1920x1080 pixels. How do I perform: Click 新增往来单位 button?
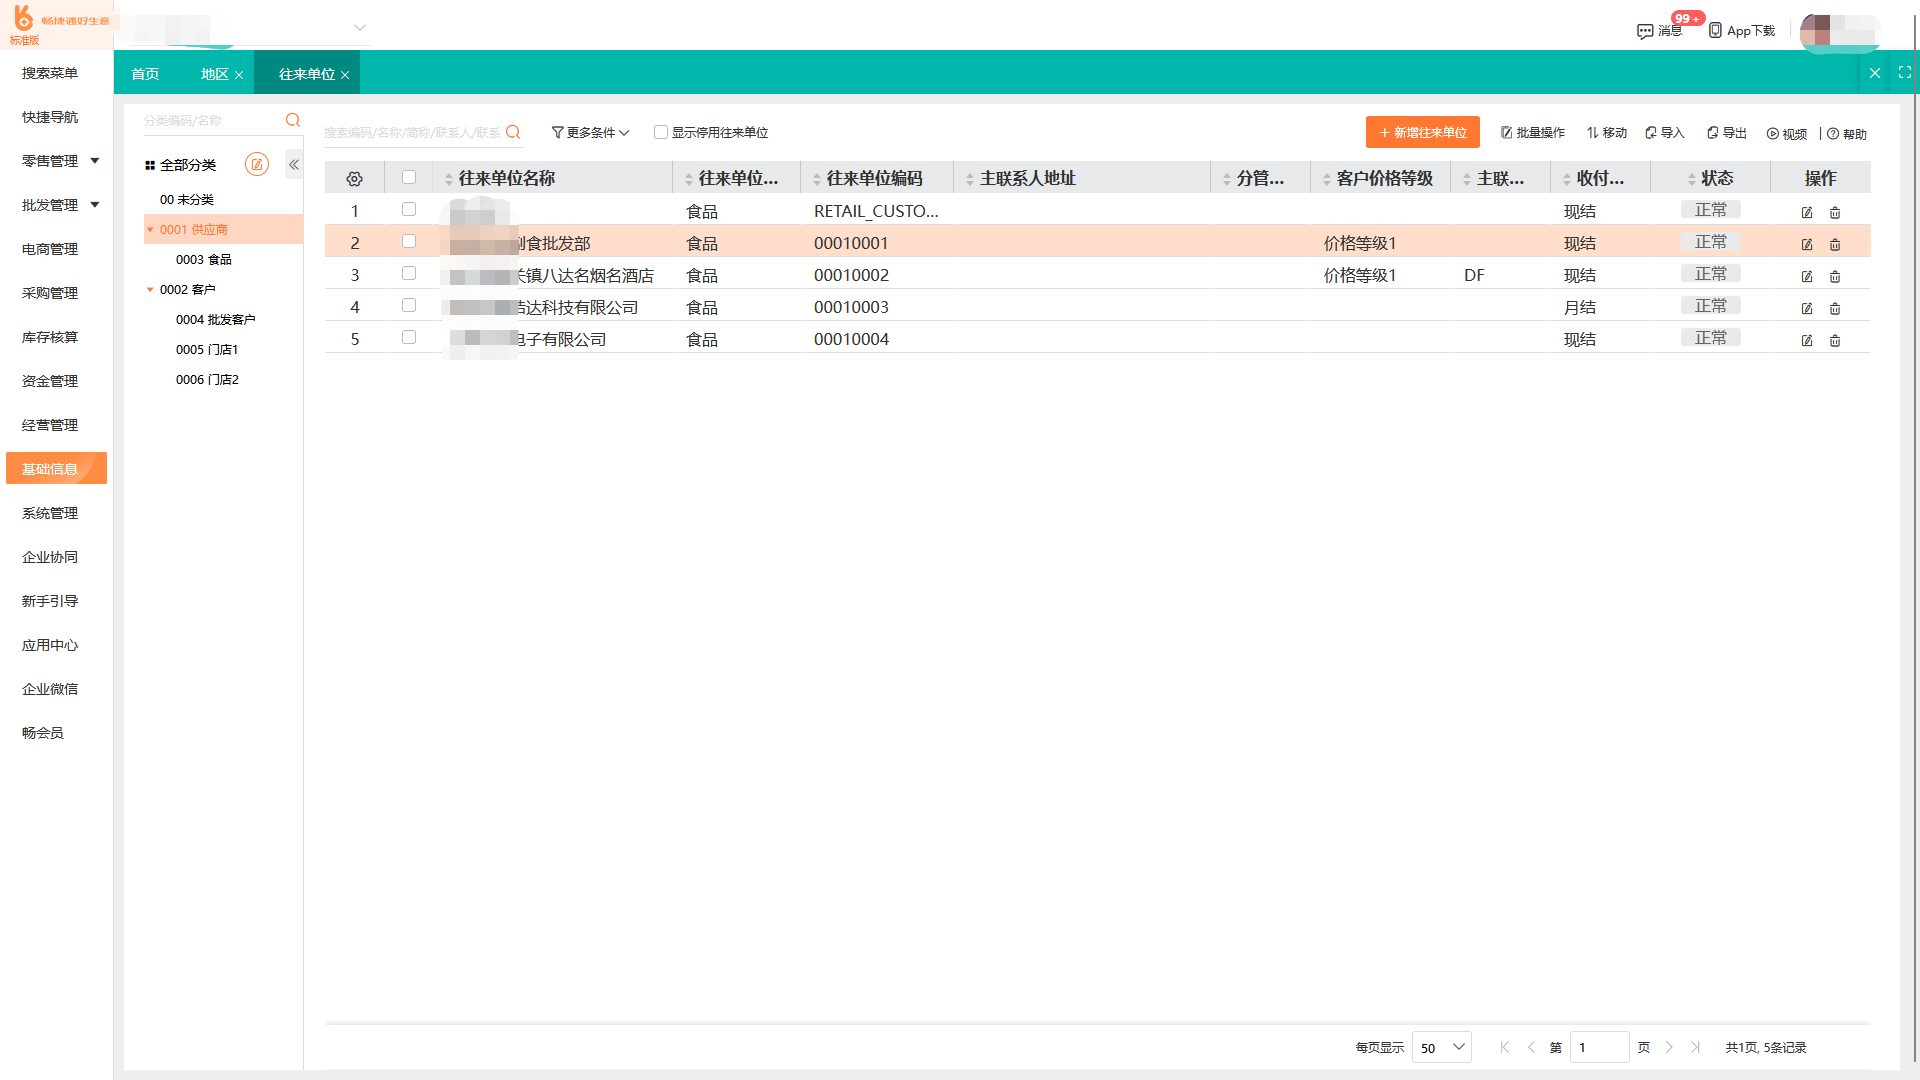click(1424, 131)
